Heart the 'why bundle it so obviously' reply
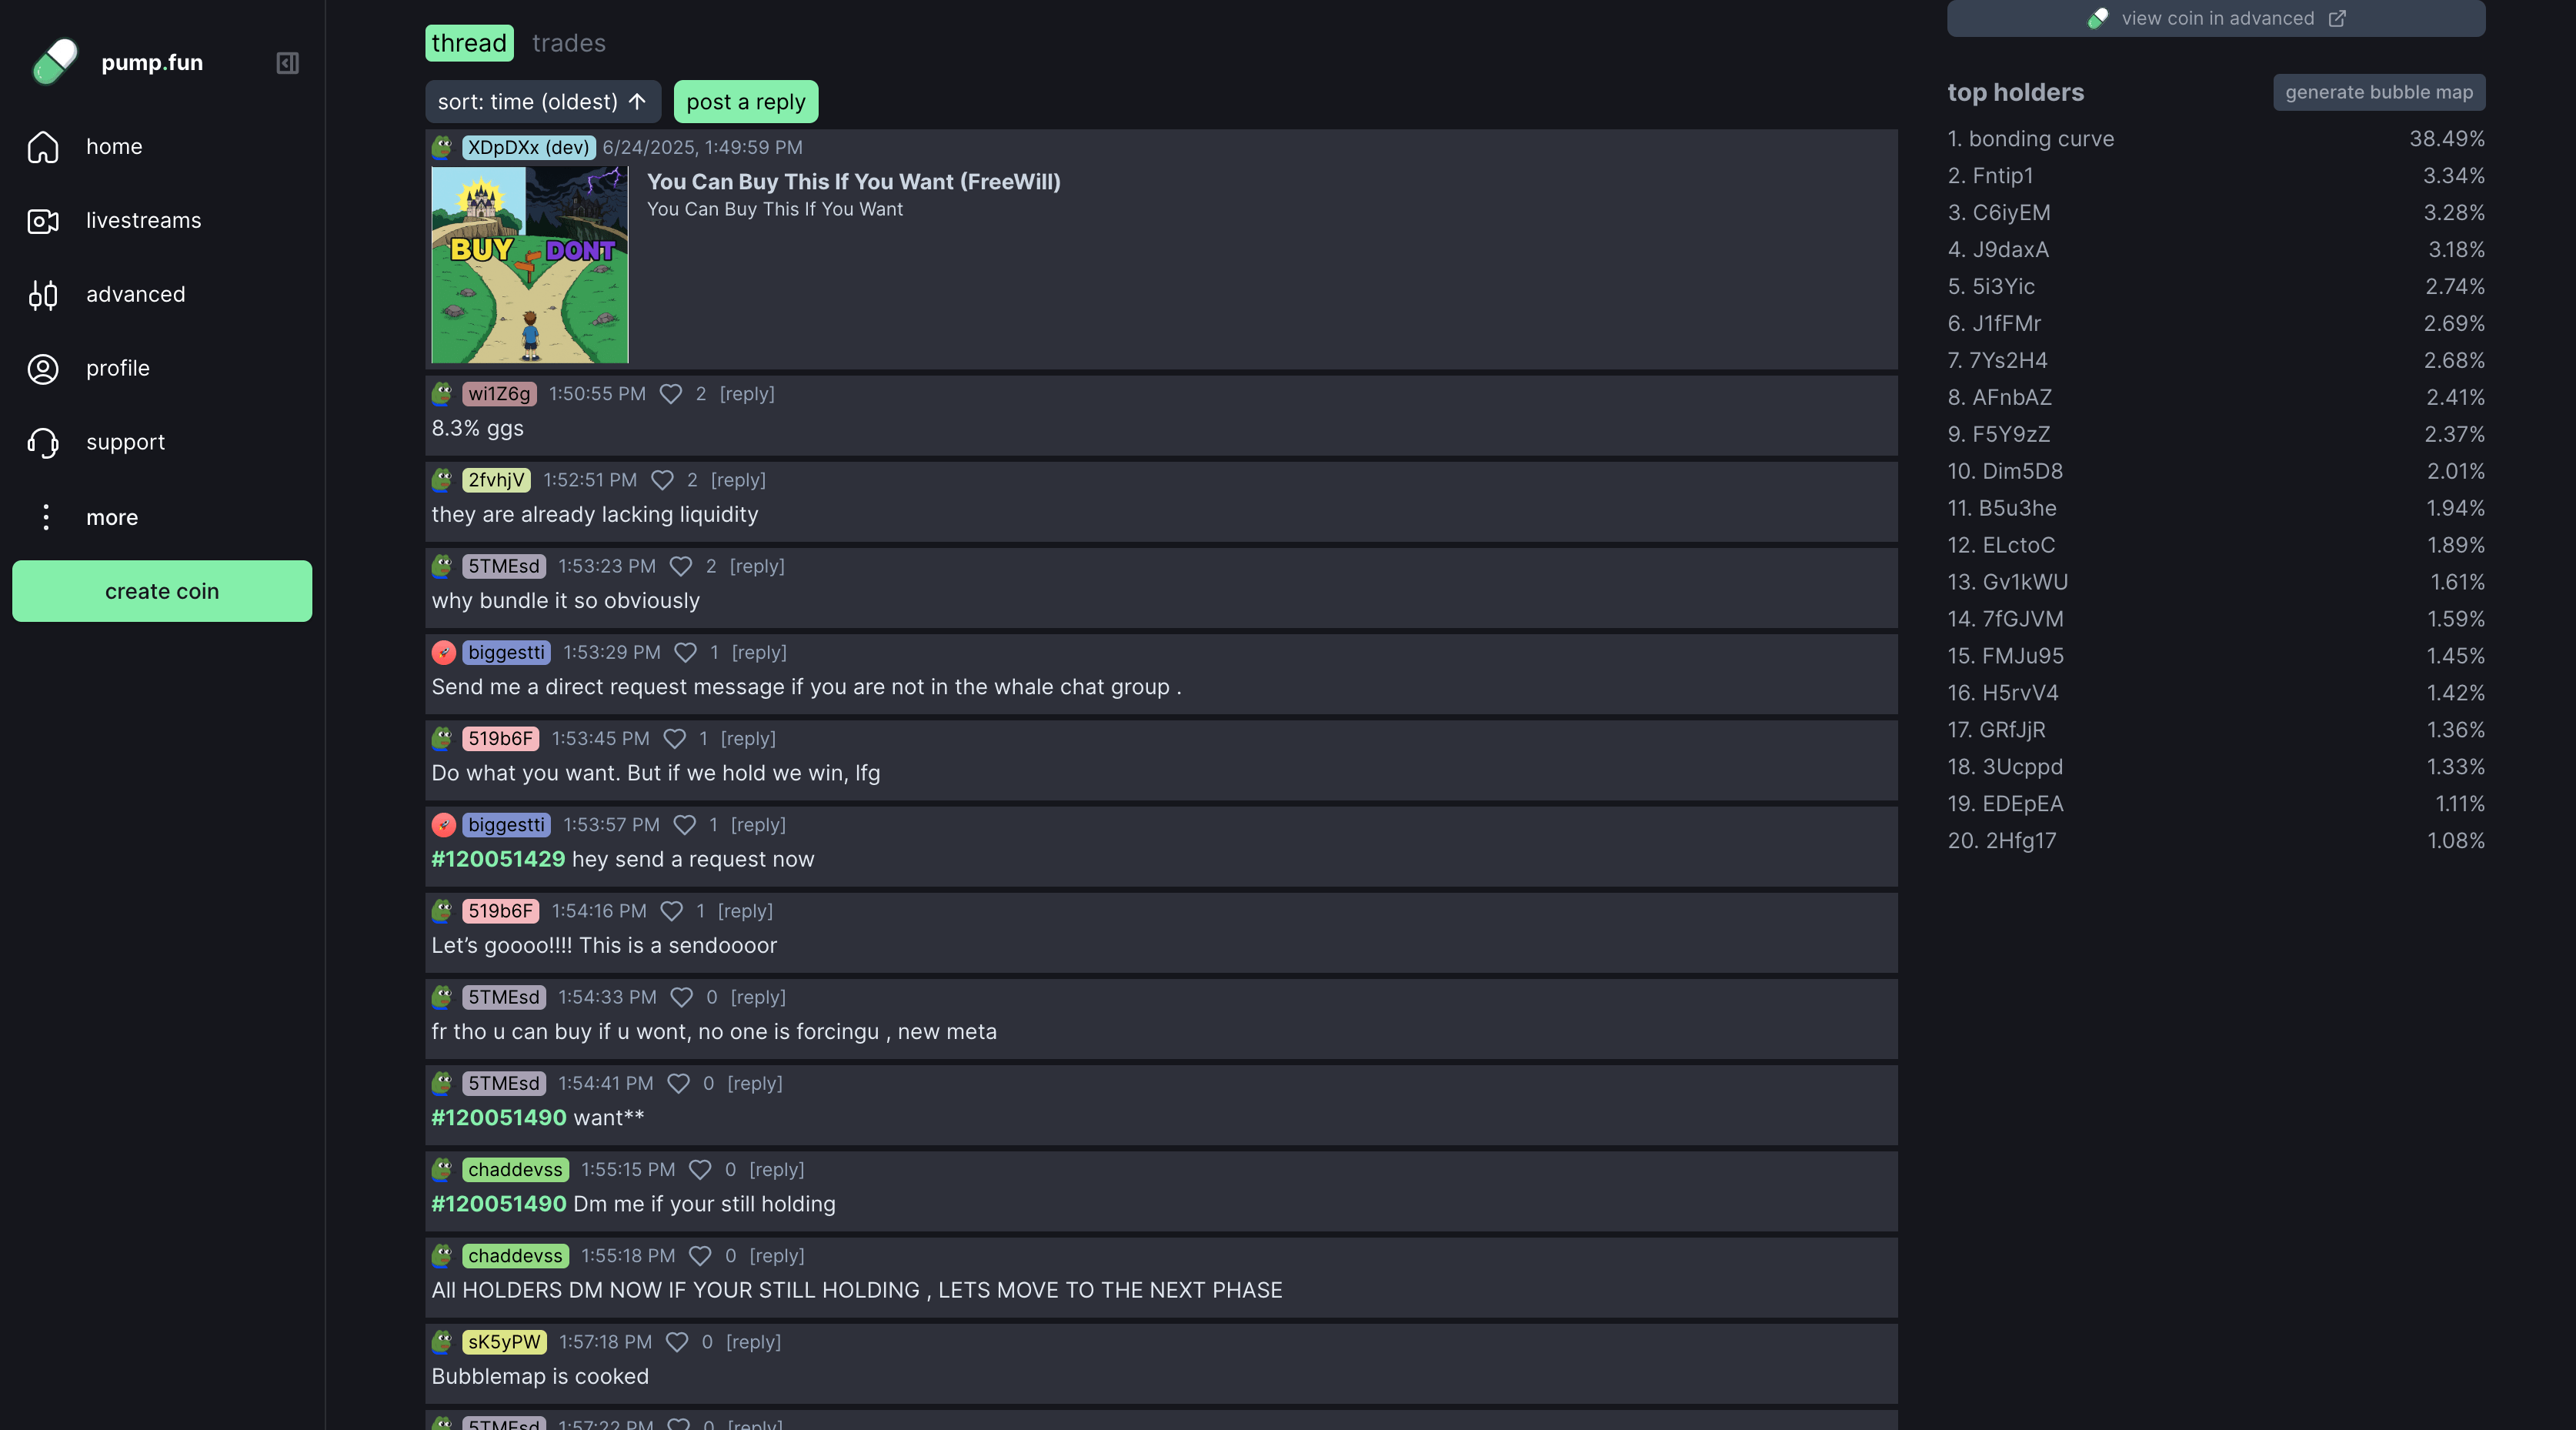 680,567
